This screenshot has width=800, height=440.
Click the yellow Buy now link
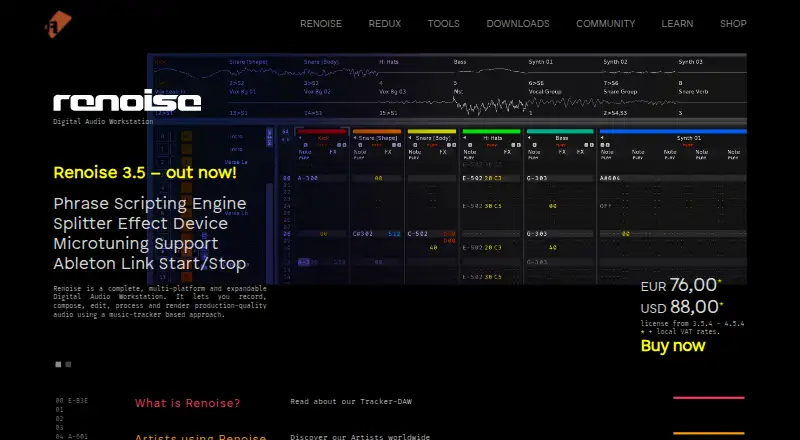pyautogui.click(x=673, y=346)
